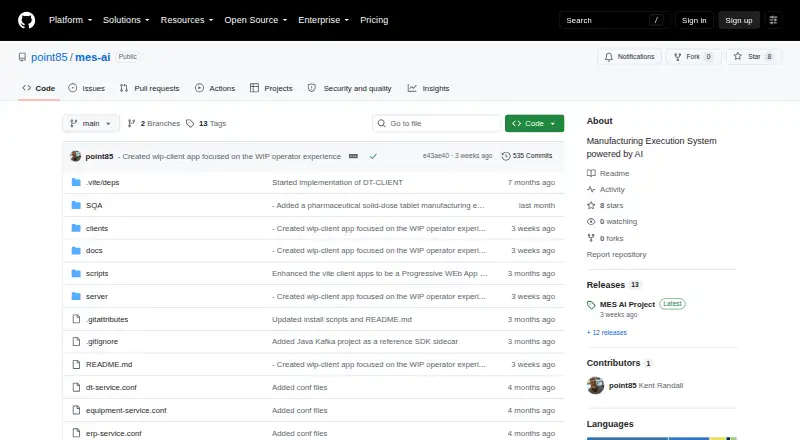This screenshot has height=440, width=800.
Task: Click the Sign up button
Action: point(739,20)
